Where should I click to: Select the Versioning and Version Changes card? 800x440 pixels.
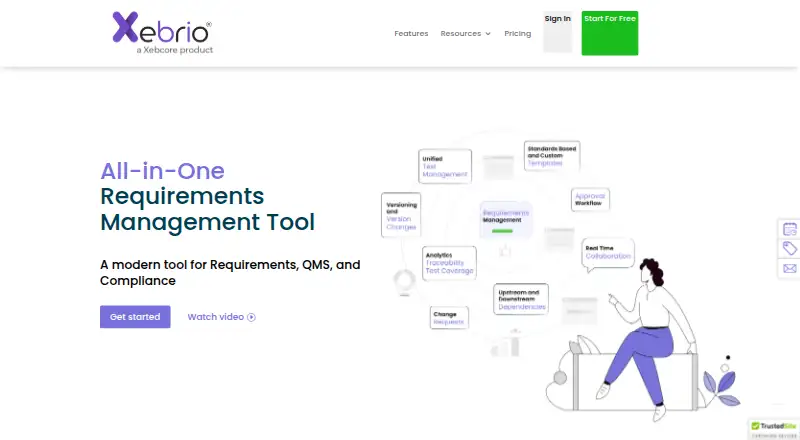click(x=401, y=215)
